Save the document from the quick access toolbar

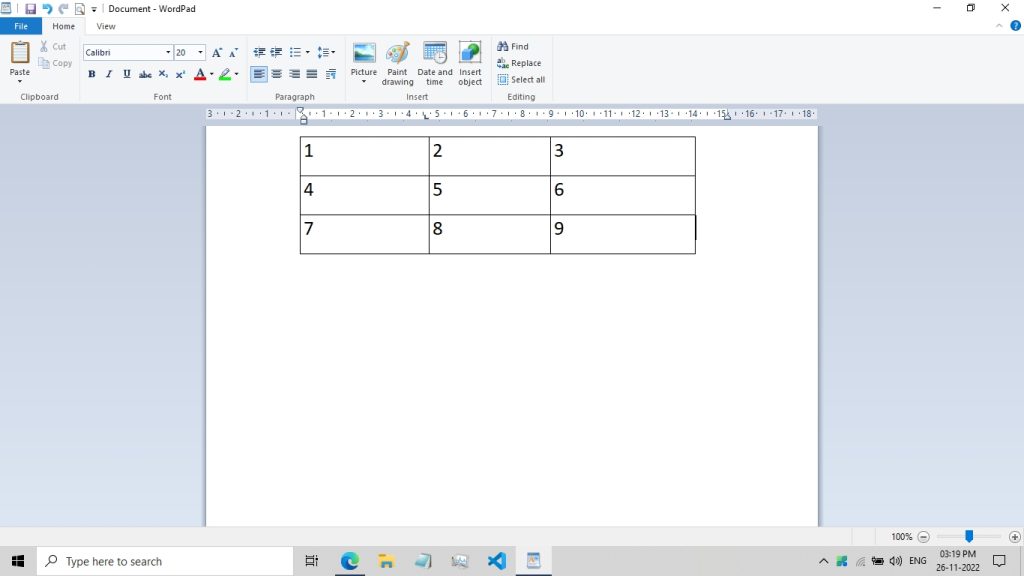30,8
